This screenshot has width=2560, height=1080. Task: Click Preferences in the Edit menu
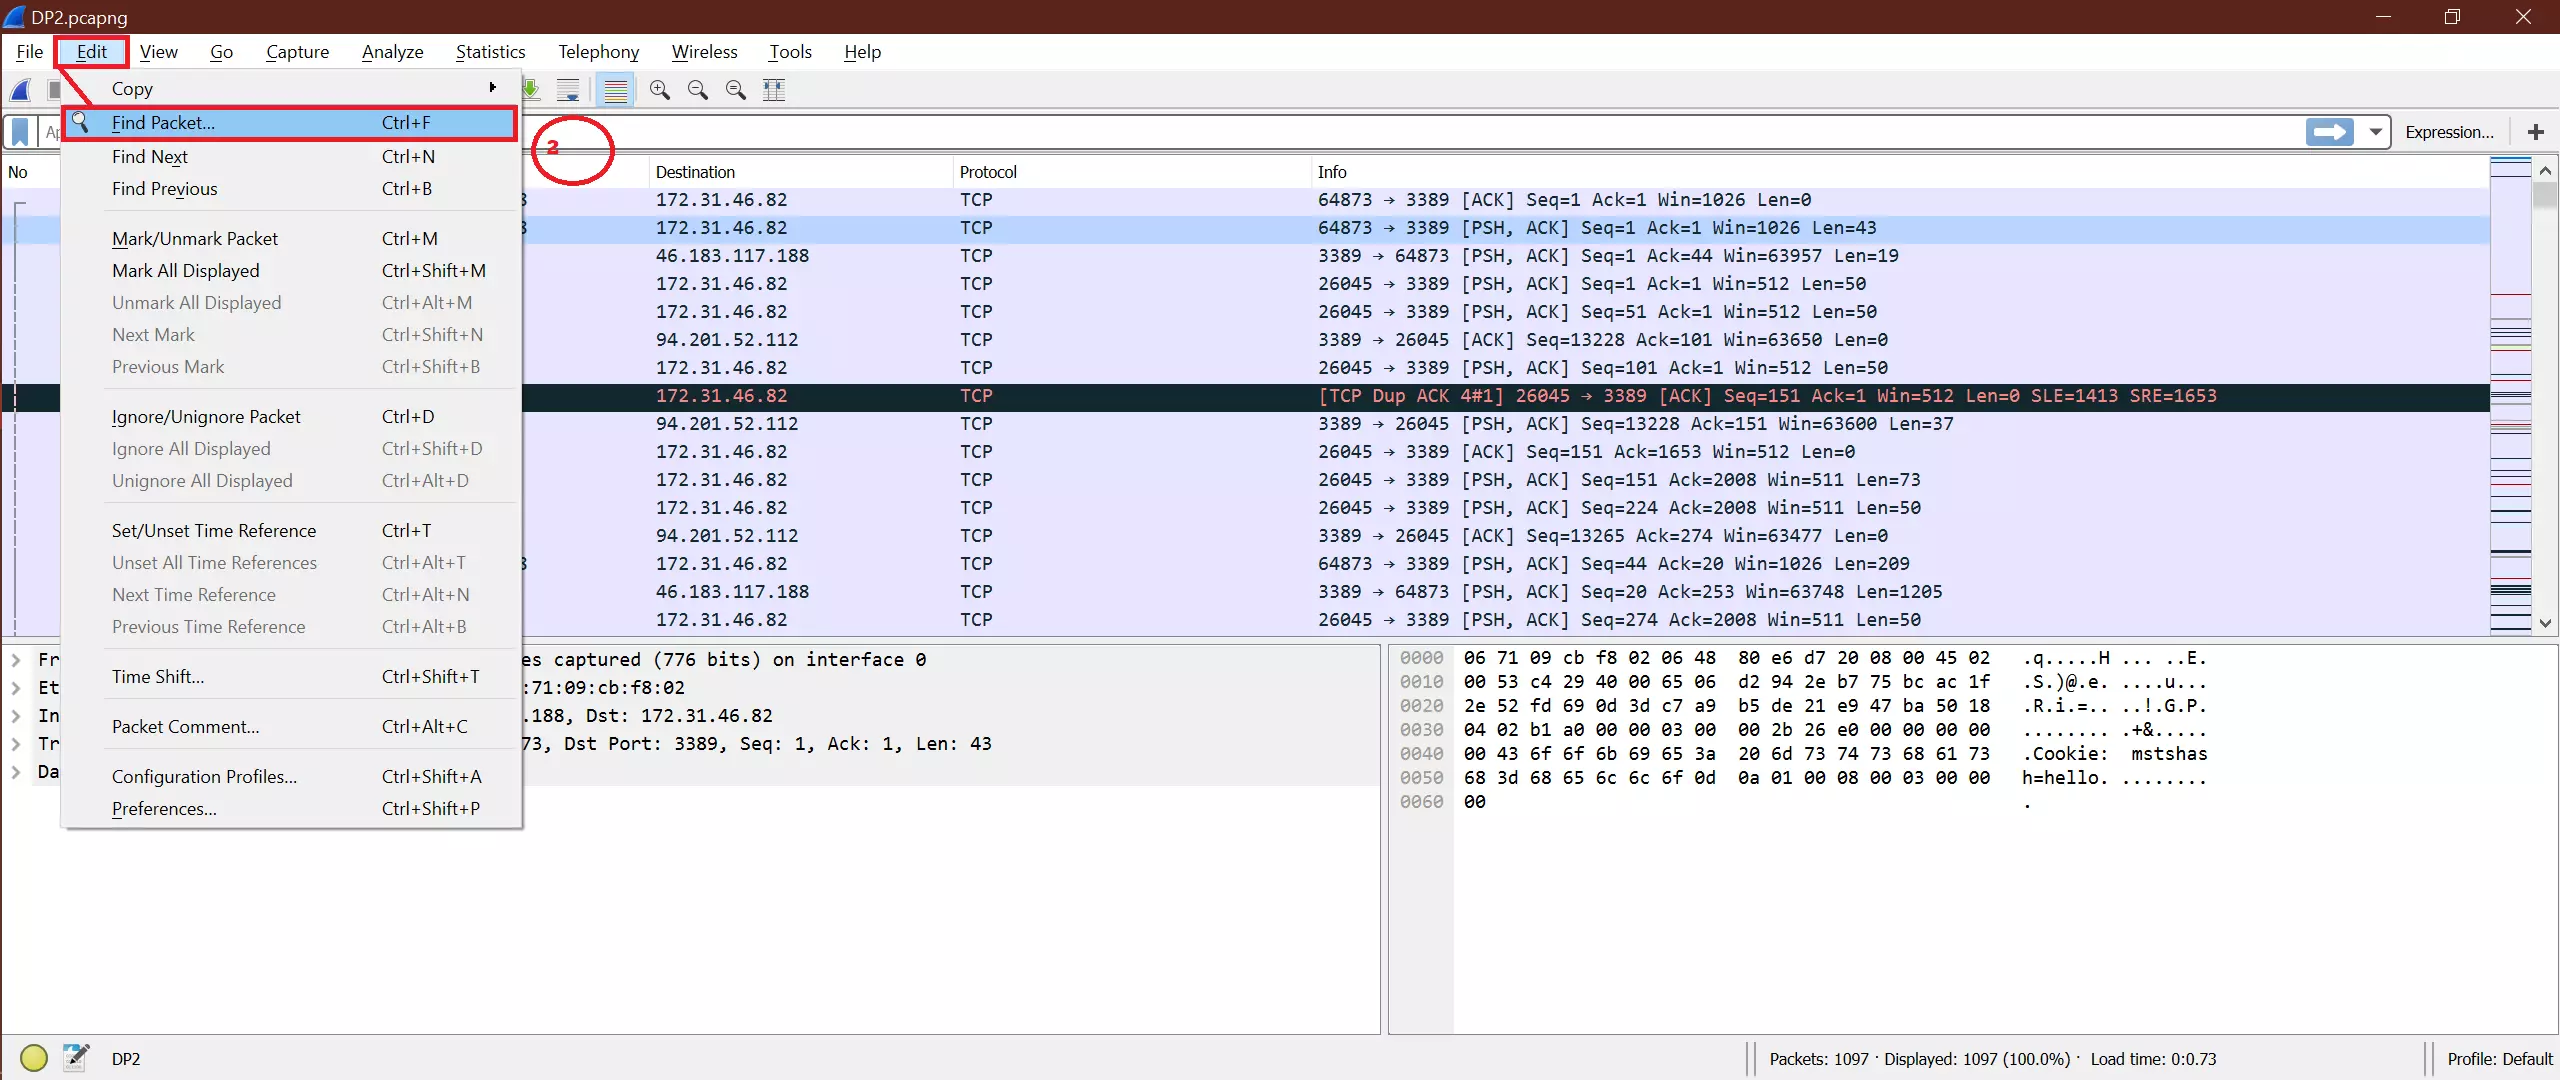pos(163,808)
